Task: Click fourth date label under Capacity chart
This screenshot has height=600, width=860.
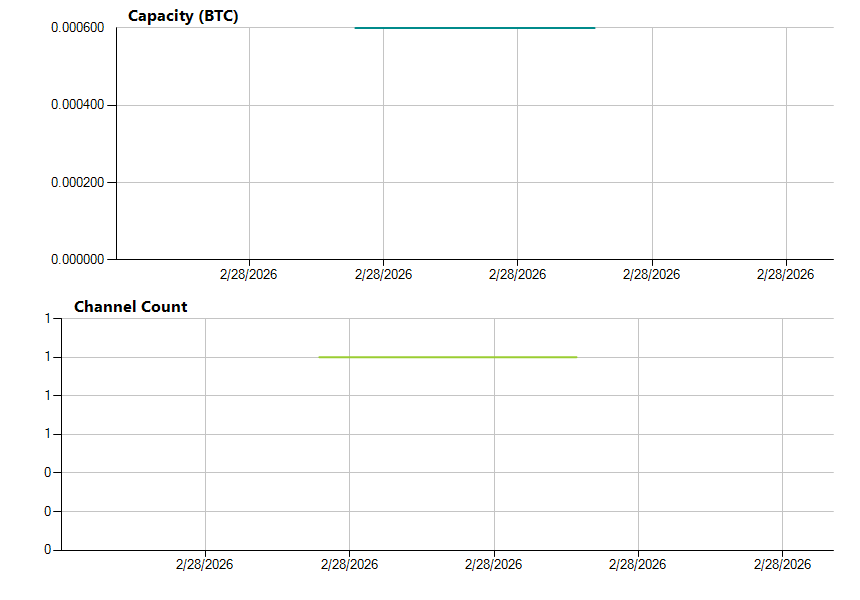Action: click(x=651, y=274)
